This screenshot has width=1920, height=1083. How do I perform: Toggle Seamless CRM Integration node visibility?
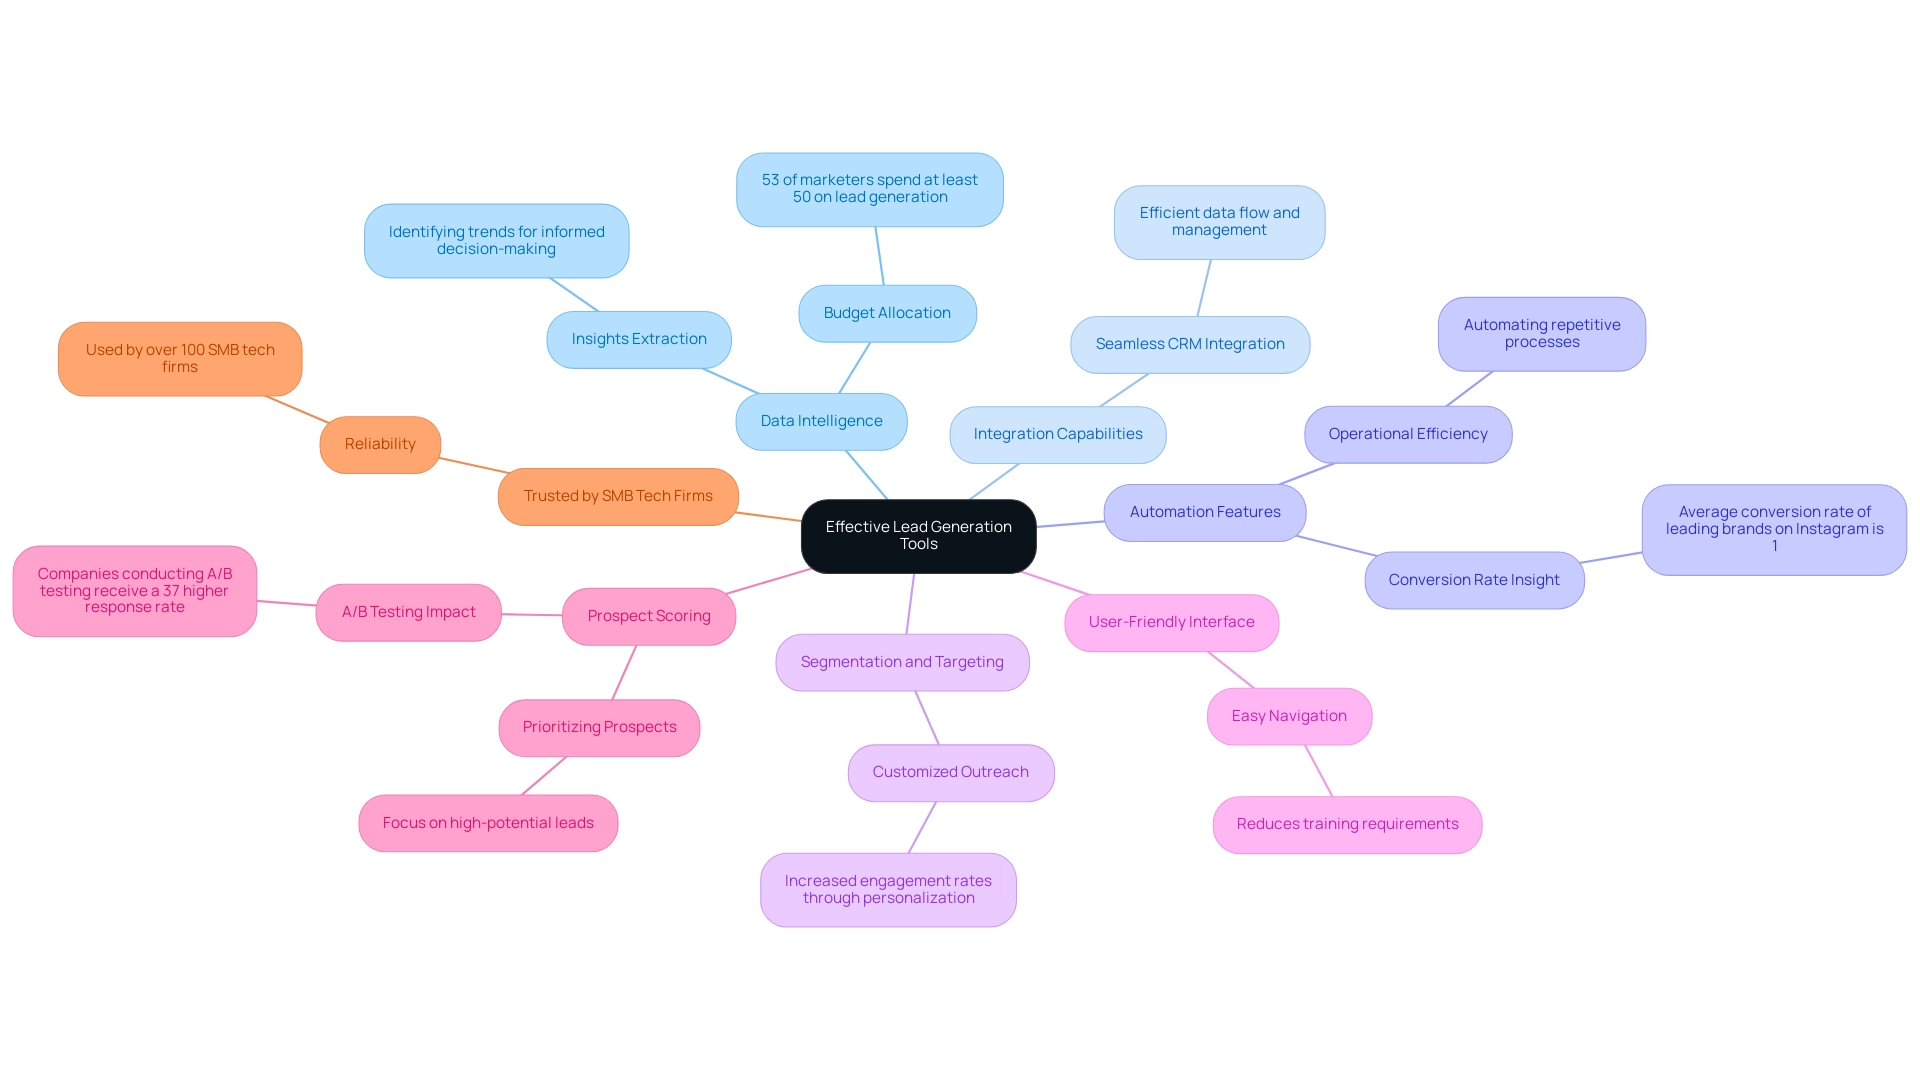(1188, 342)
